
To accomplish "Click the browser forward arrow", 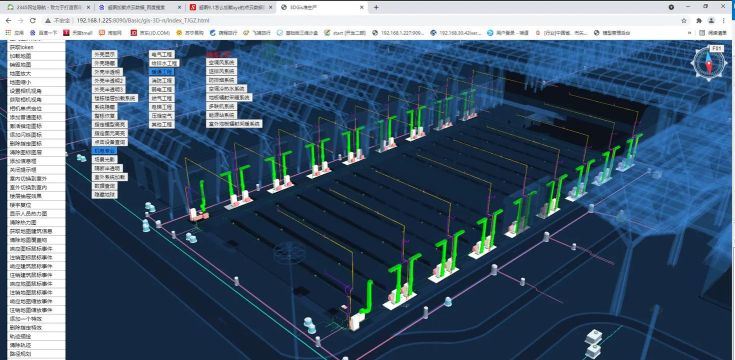I will coord(20,21).
